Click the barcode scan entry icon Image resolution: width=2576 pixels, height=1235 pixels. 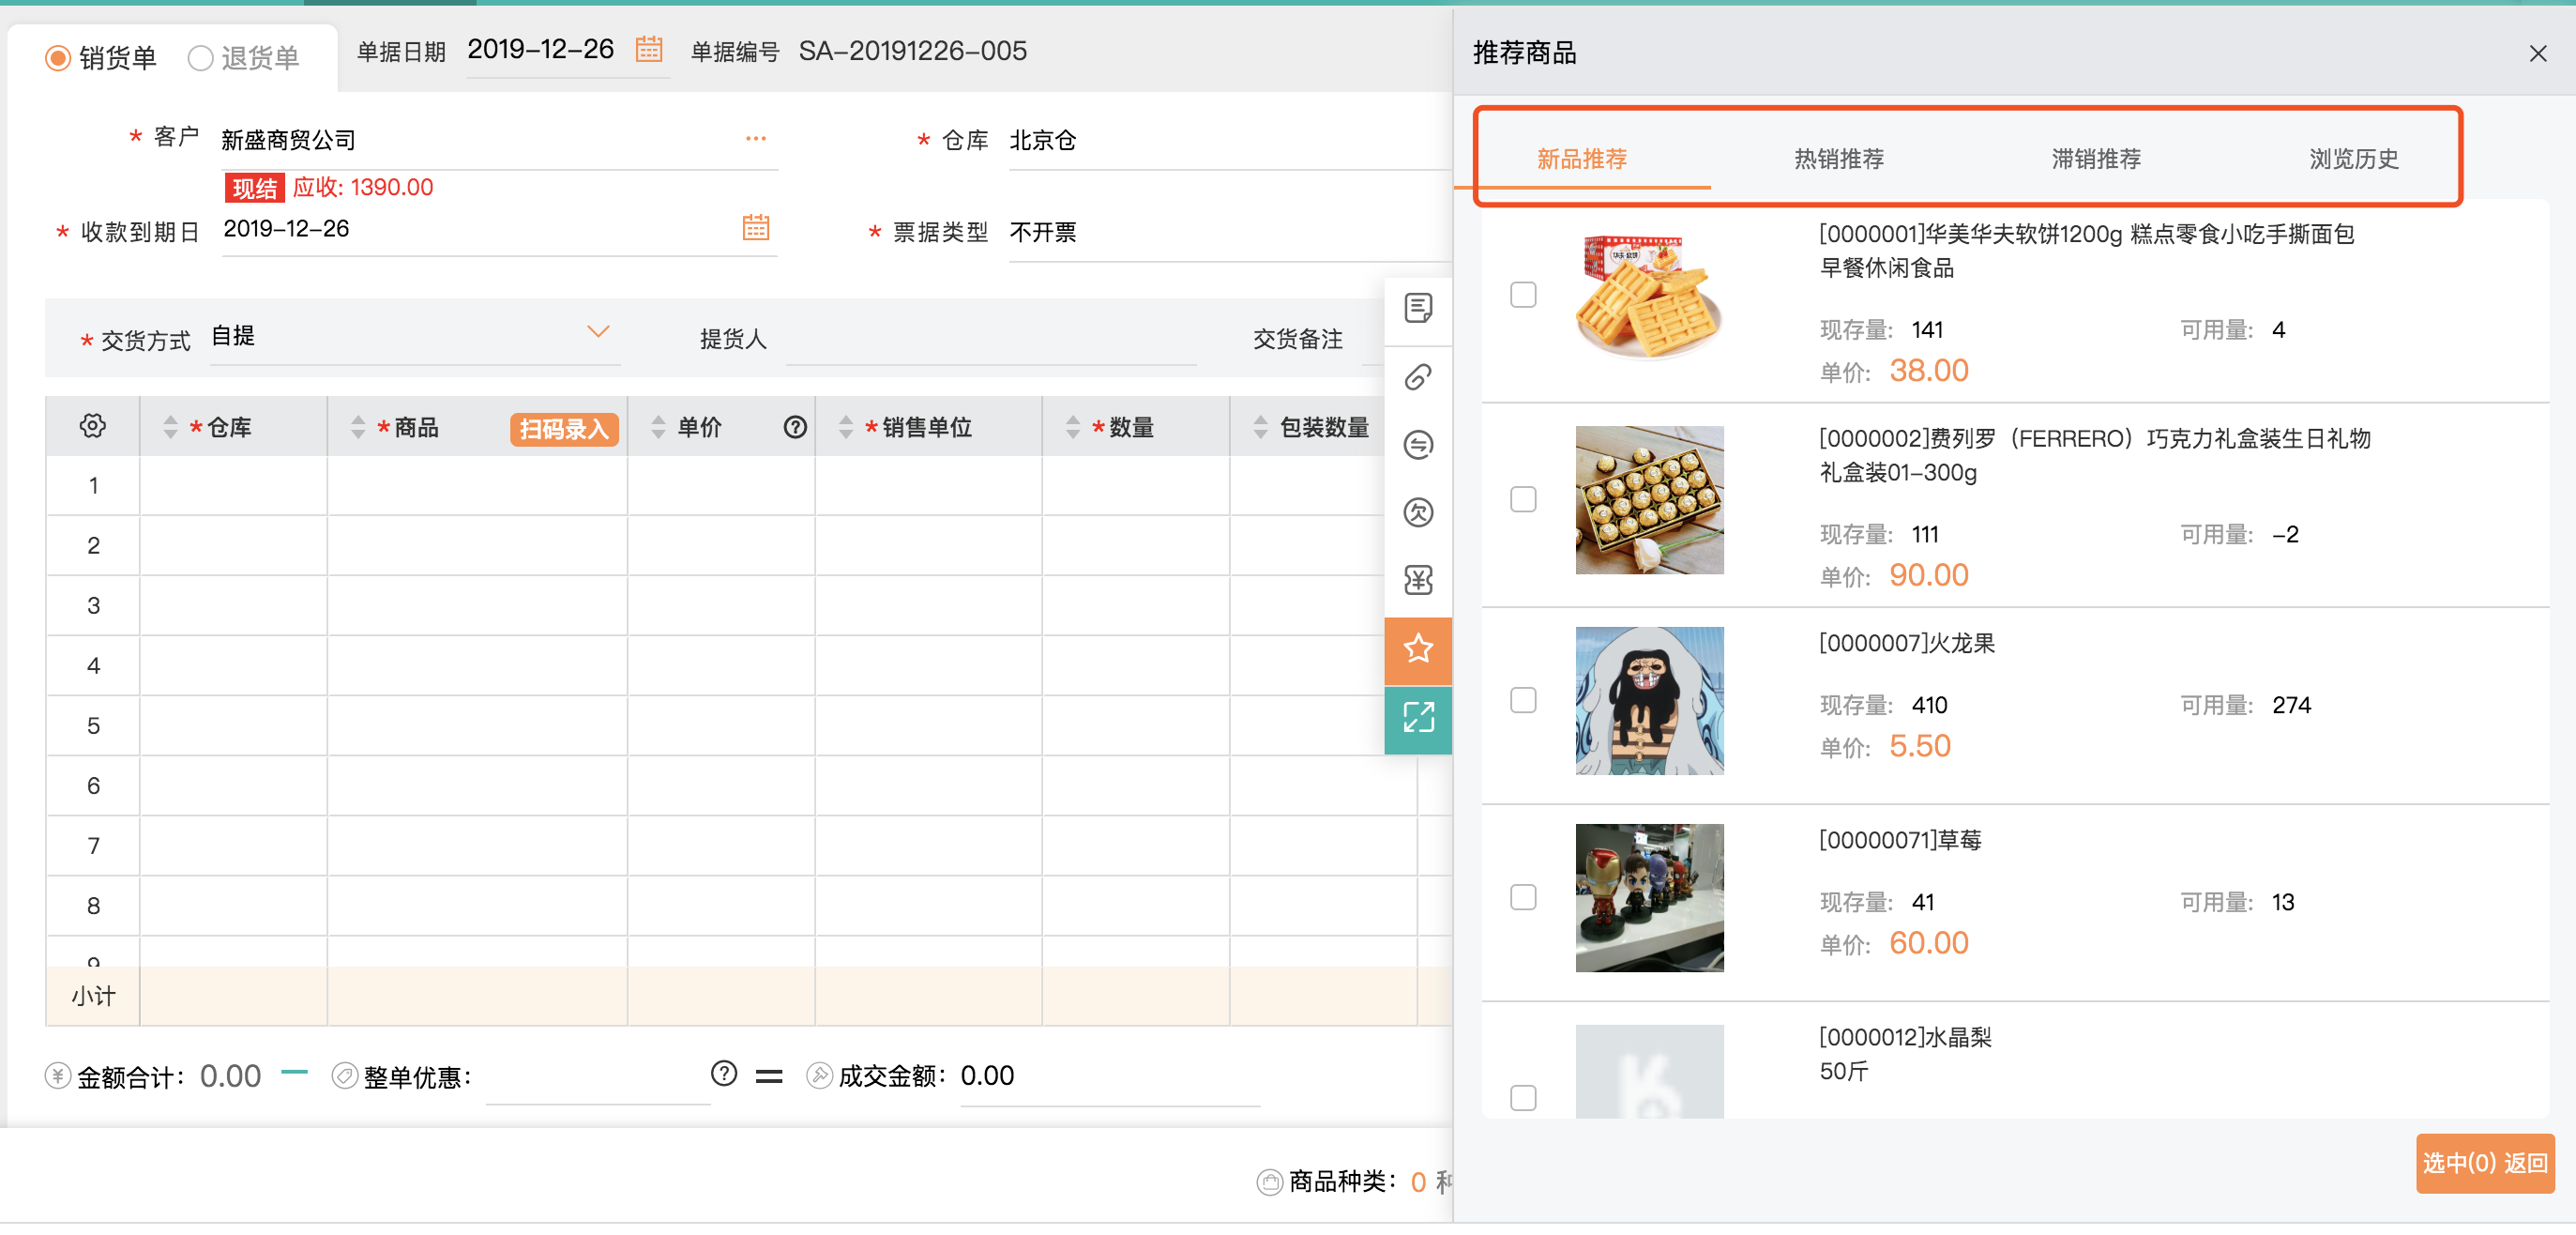tap(565, 429)
